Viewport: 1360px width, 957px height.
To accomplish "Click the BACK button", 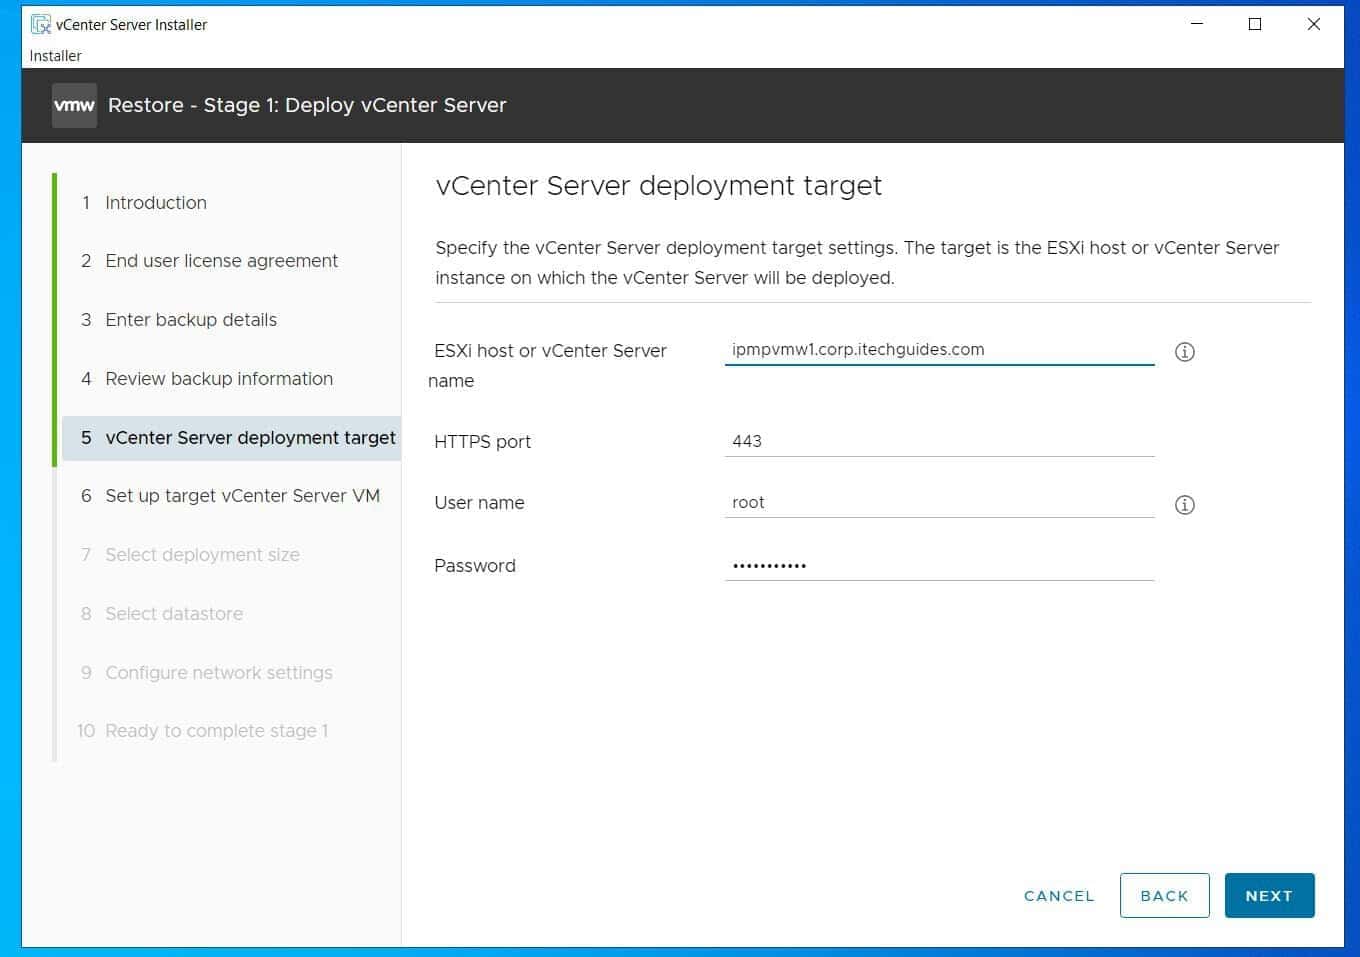I will [x=1164, y=896].
